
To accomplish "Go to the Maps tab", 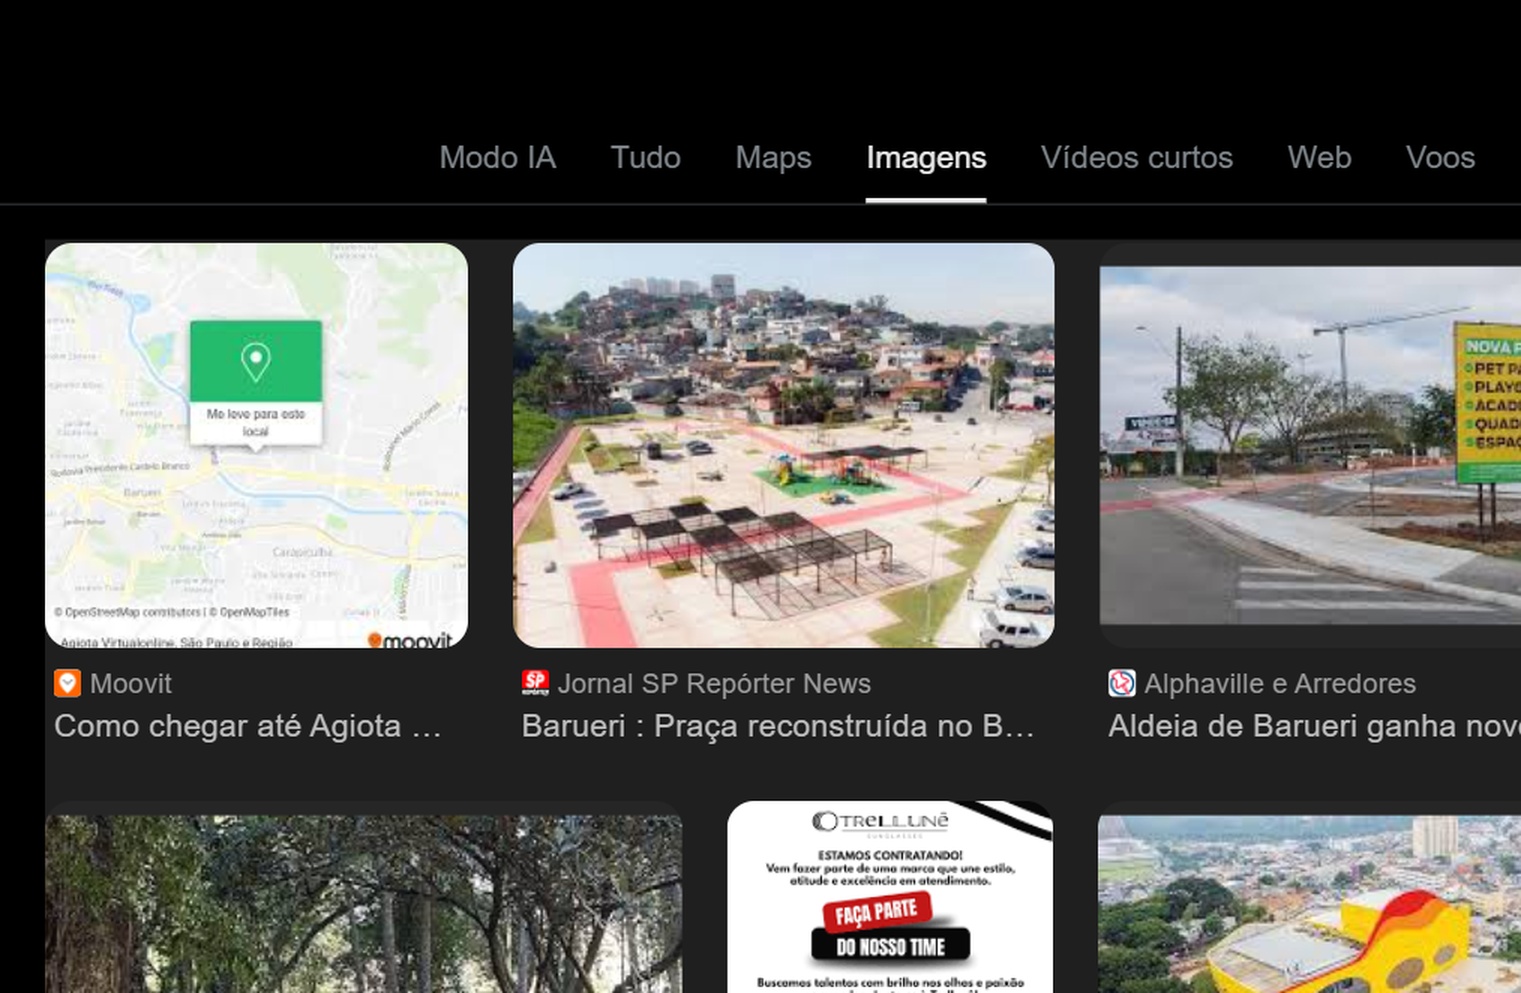I will click(773, 158).
